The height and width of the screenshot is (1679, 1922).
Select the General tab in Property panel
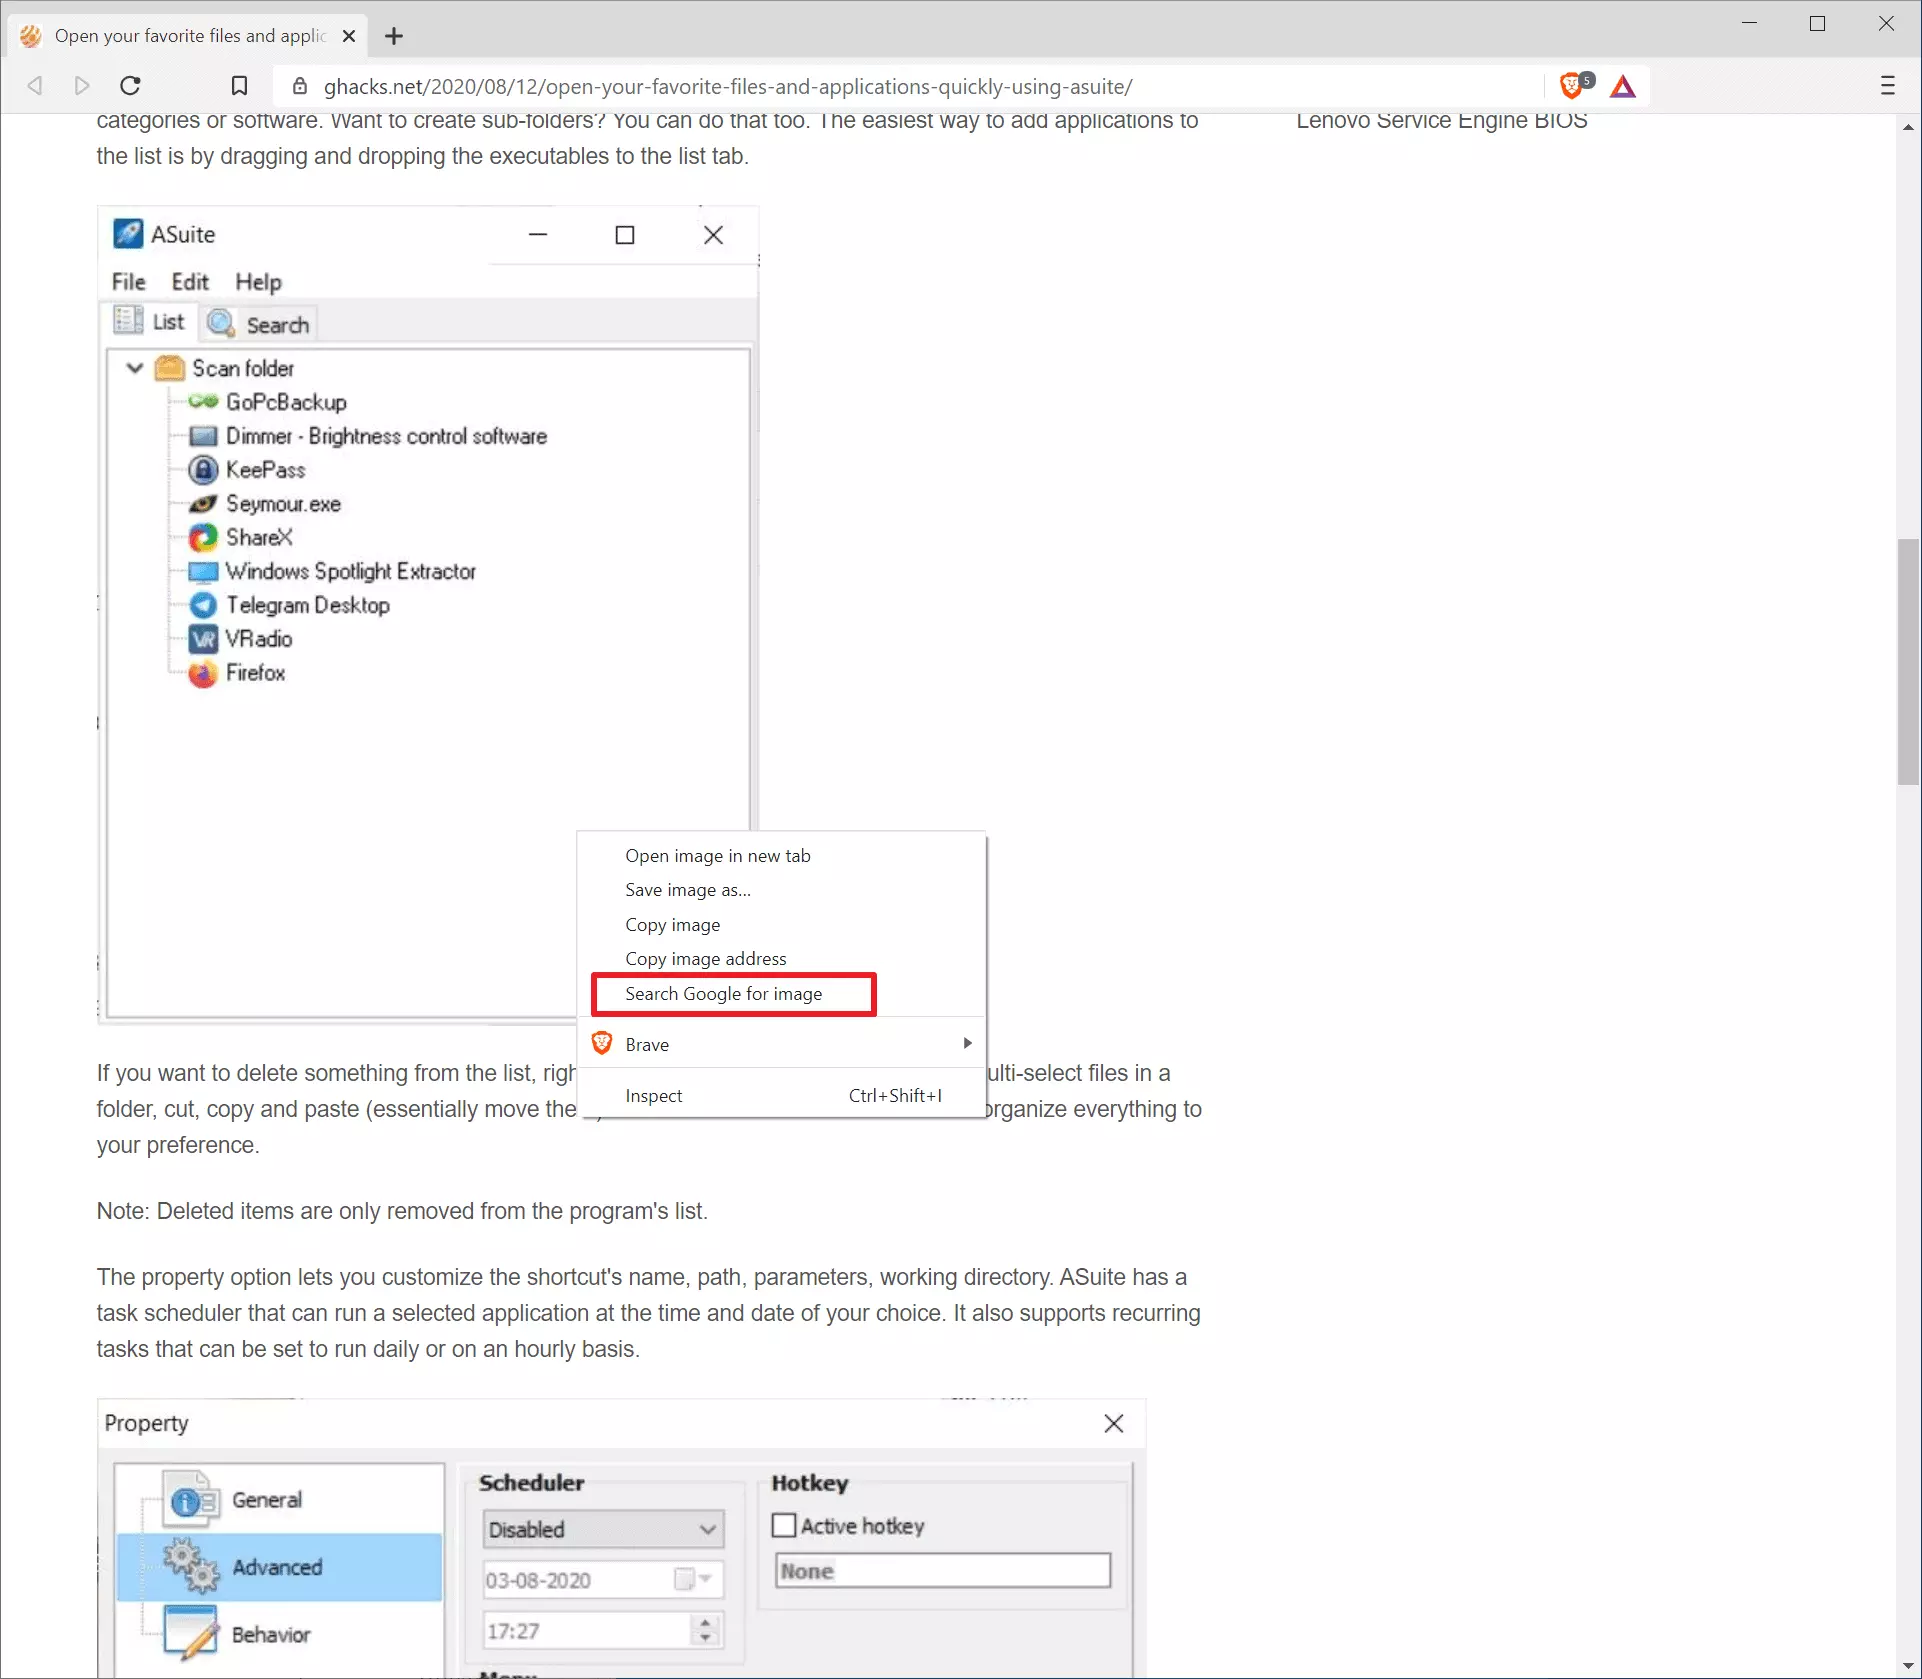click(x=266, y=1499)
